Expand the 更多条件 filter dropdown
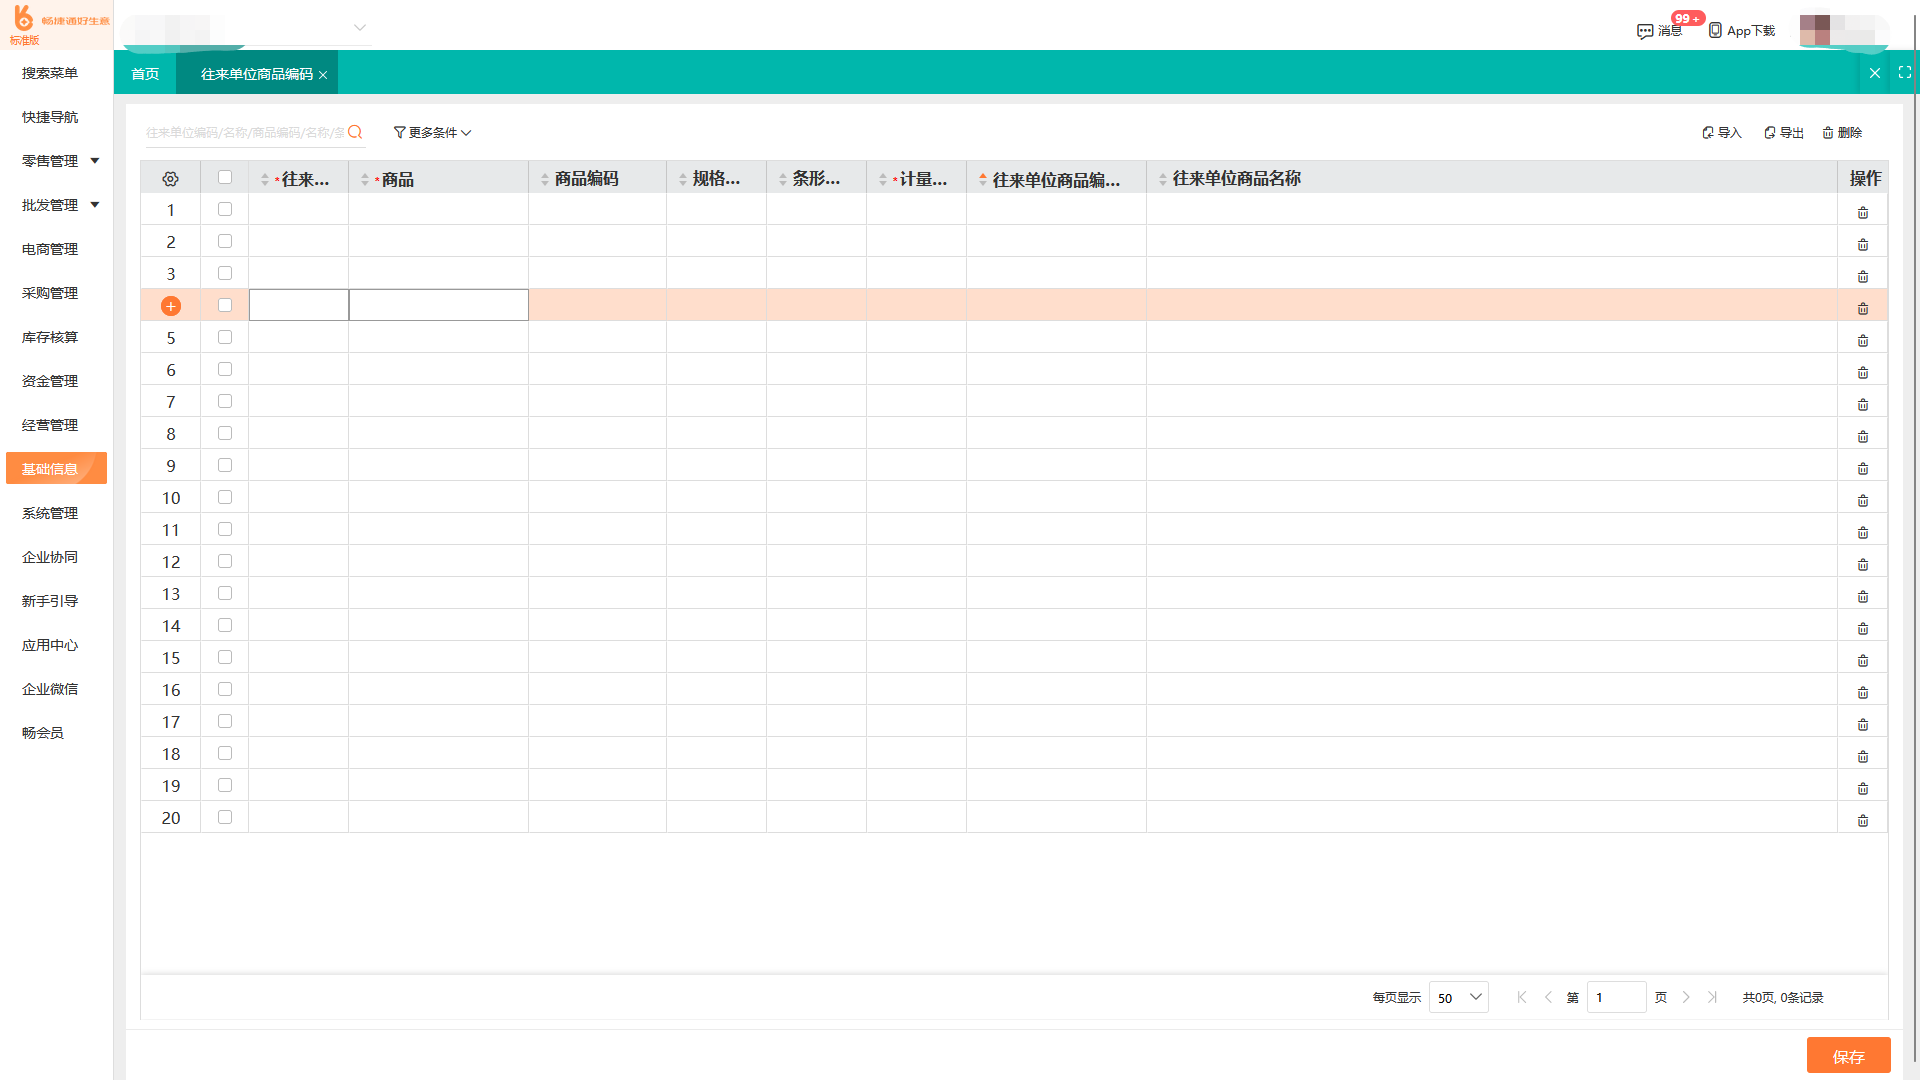This screenshot has width=1920, height=1080. (431, 132)
